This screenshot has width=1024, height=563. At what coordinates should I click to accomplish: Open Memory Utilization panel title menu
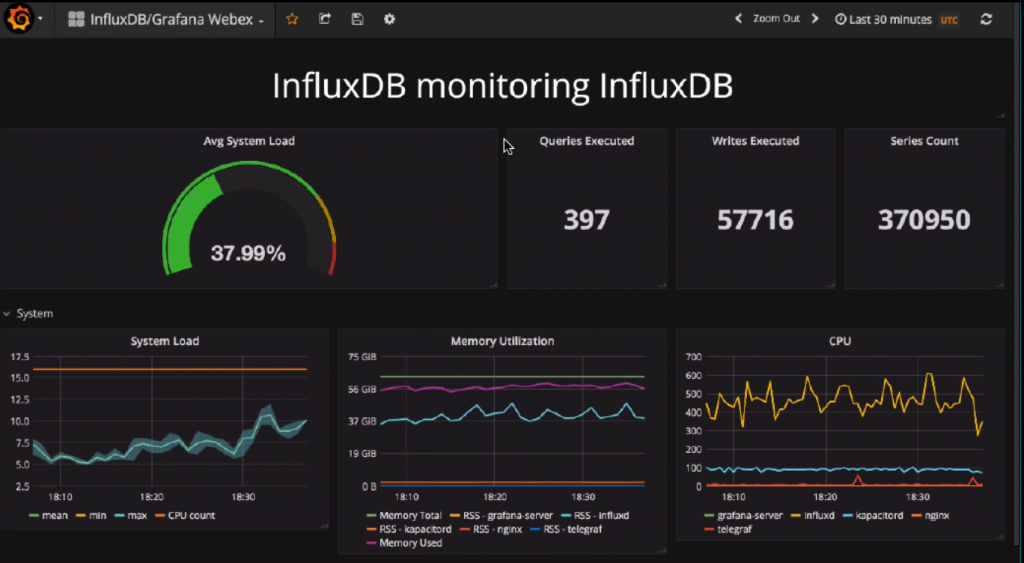(x=502, y=341)
